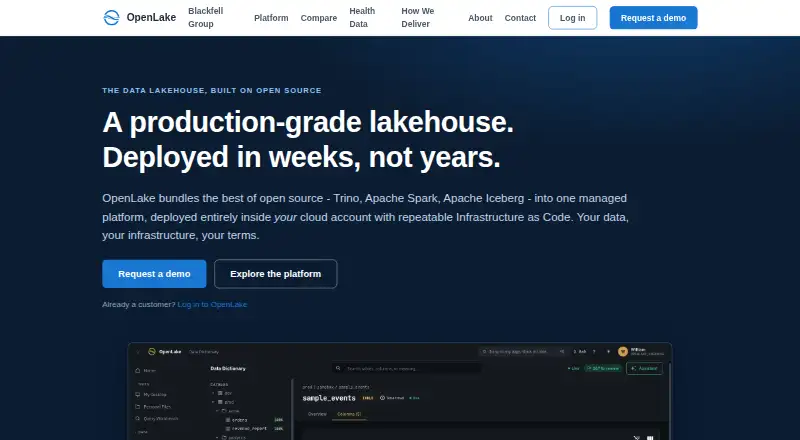This screenshot has width=800, height=440.
Task: Click Request a demo beside Explore the platform
Action: coord(154,274)
